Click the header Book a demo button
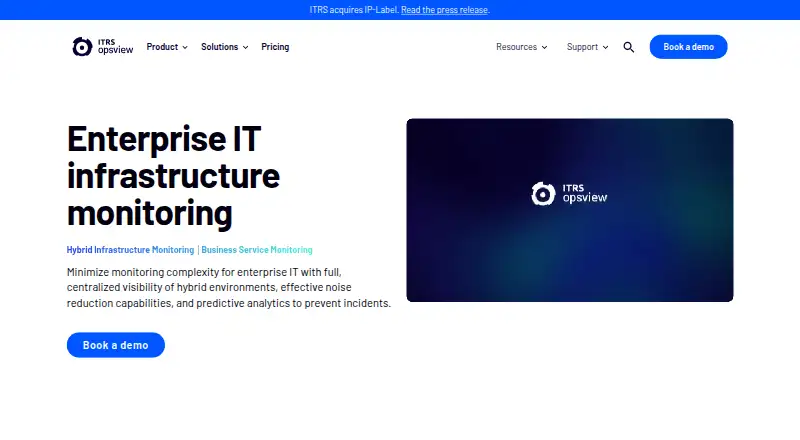800x440 pixels. [x=688, y=46]
